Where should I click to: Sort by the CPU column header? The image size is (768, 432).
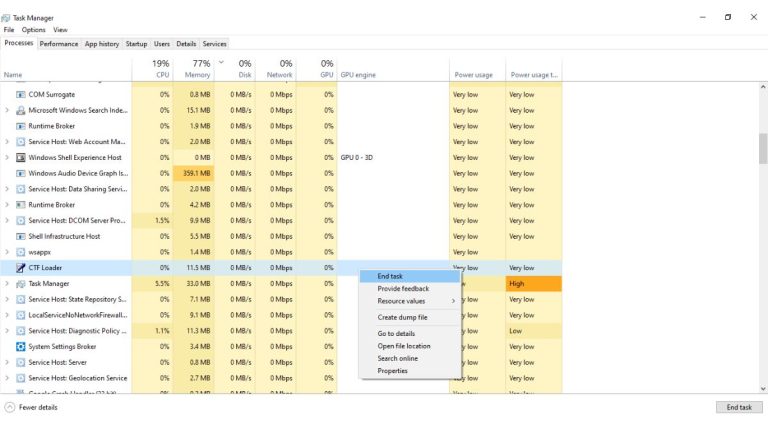tap(152, 69)
